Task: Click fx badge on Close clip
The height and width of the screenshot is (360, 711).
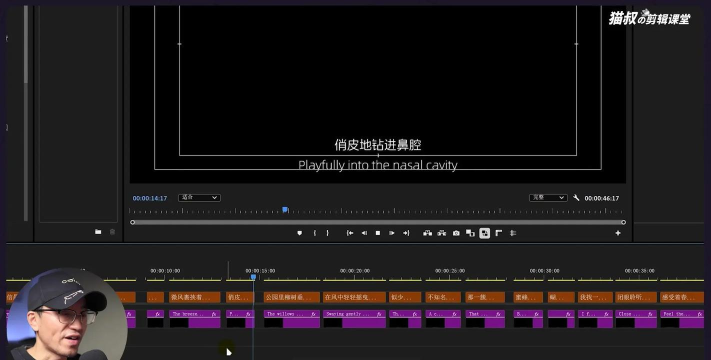Action: 650,314
